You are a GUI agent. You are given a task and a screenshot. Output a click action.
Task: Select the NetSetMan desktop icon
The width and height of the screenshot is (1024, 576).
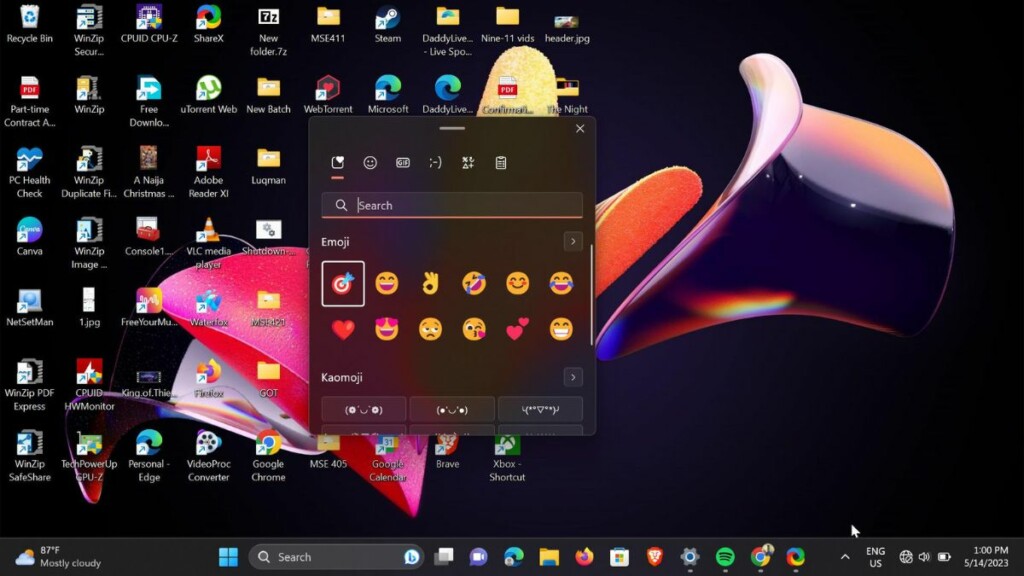(x=29, y=308)
